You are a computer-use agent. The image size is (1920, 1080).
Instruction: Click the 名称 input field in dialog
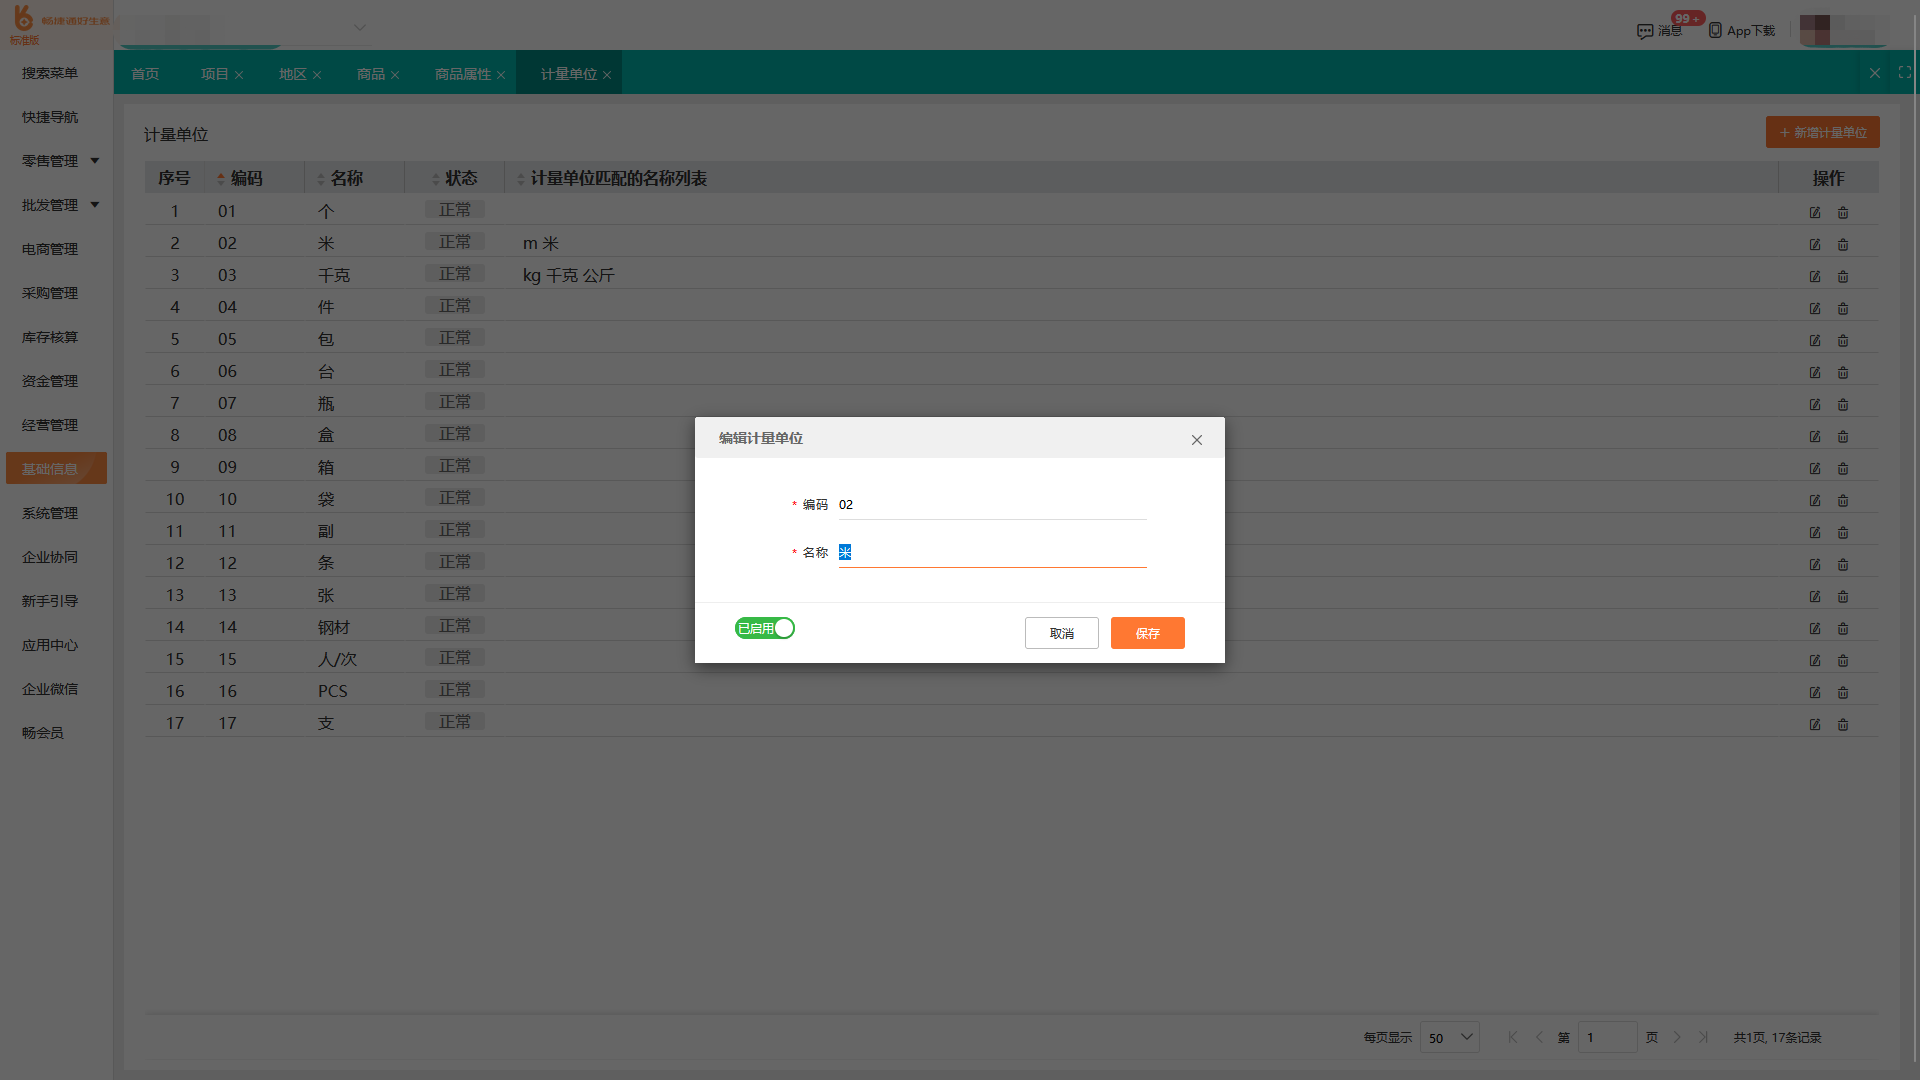coord(993,551)
